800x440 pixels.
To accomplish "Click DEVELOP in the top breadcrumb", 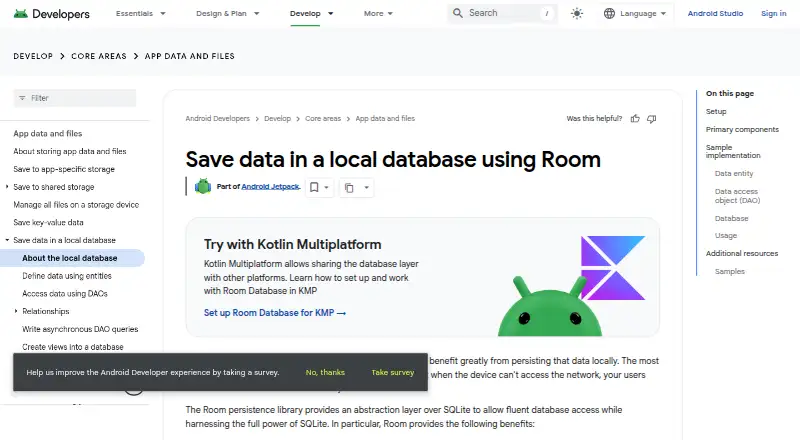I will [x=33, y=56].
